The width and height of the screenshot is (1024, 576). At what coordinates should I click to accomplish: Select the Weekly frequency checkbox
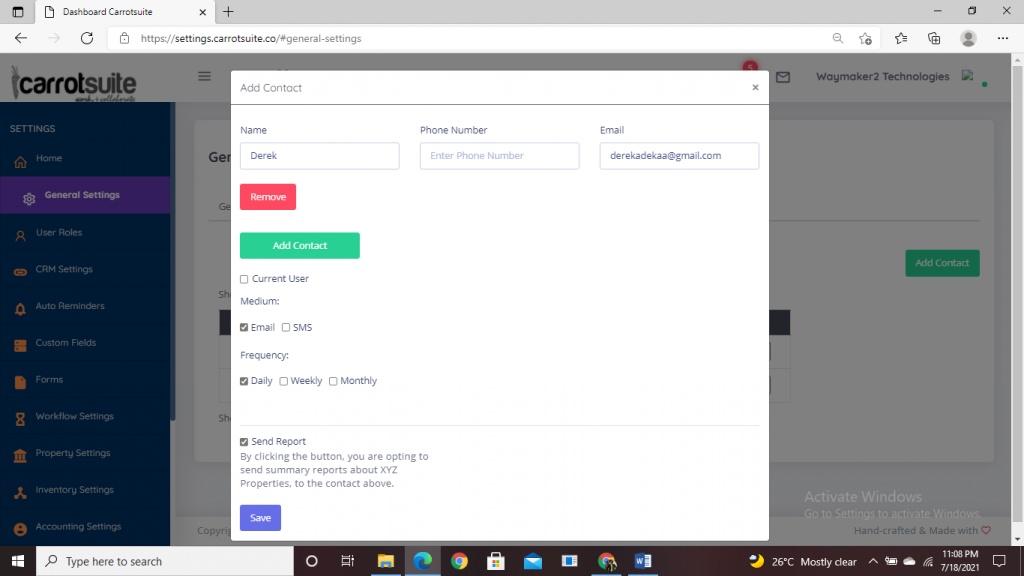point(284,381)
